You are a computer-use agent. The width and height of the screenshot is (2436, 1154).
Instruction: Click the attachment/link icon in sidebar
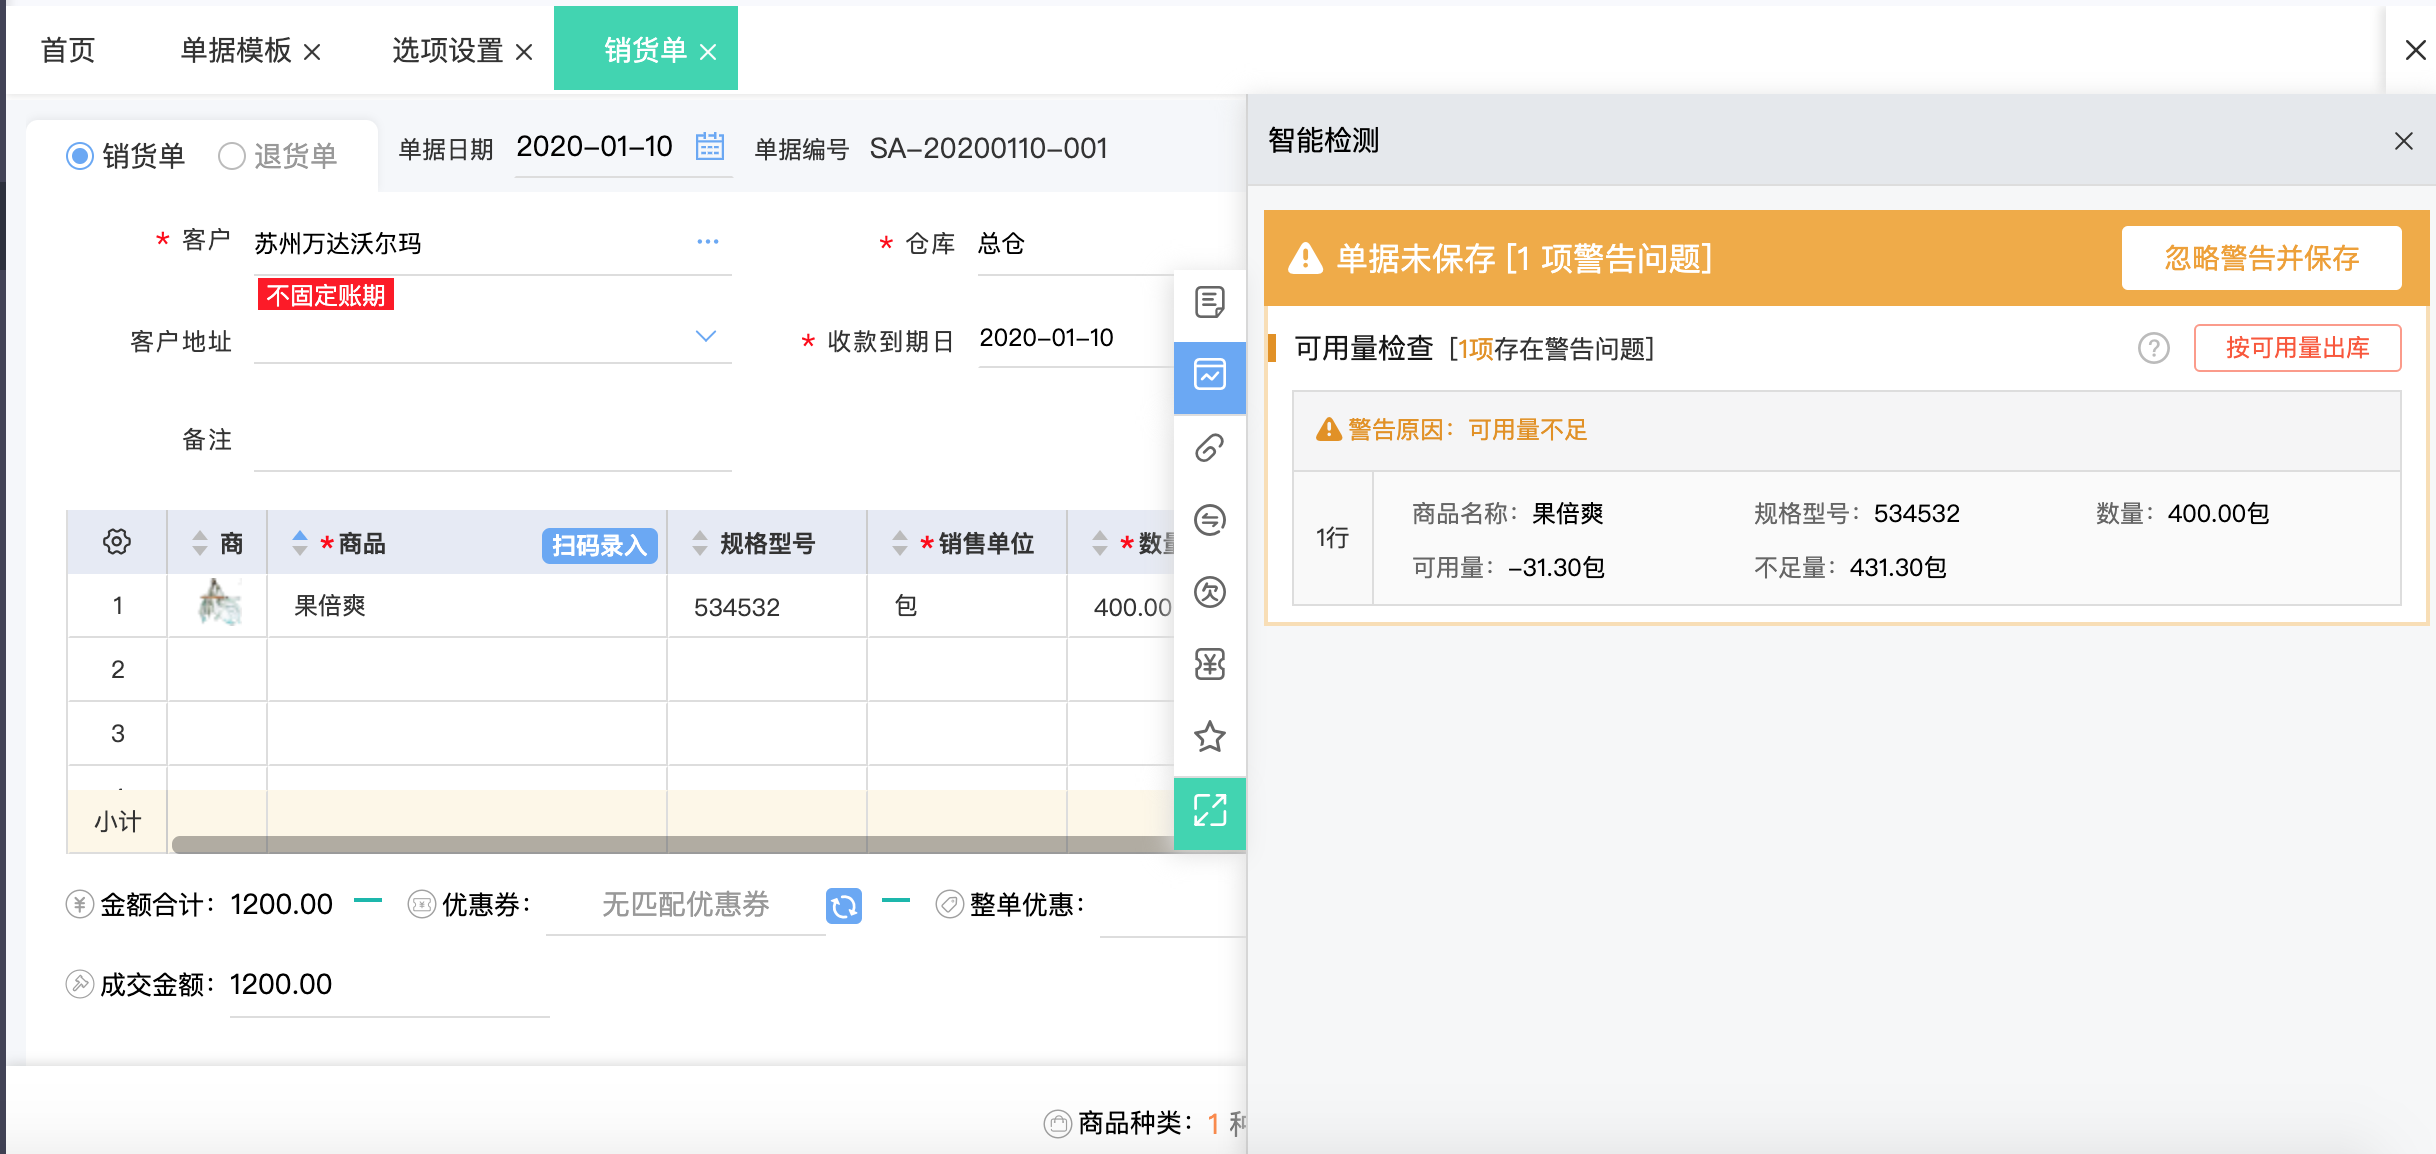point(1212,450)
